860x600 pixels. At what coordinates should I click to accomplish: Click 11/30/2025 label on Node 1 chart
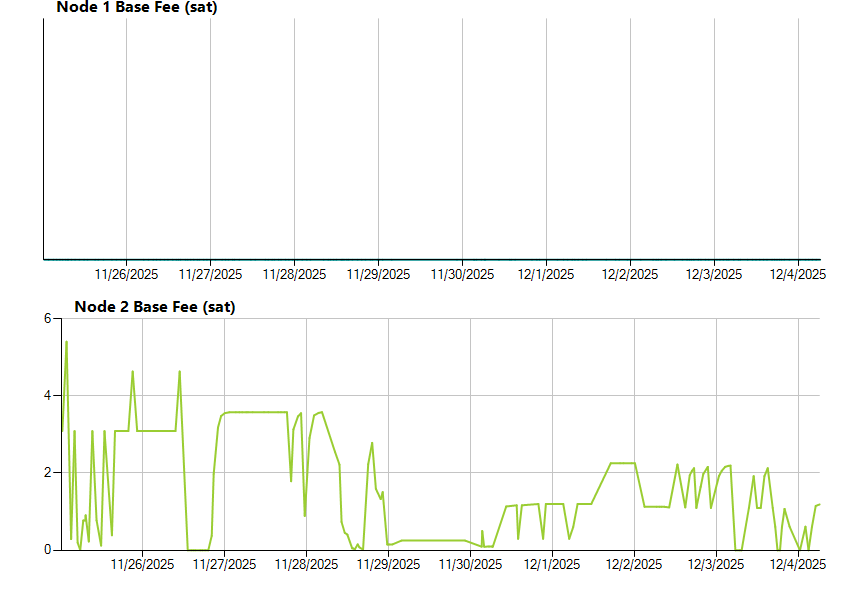point(462,273)
